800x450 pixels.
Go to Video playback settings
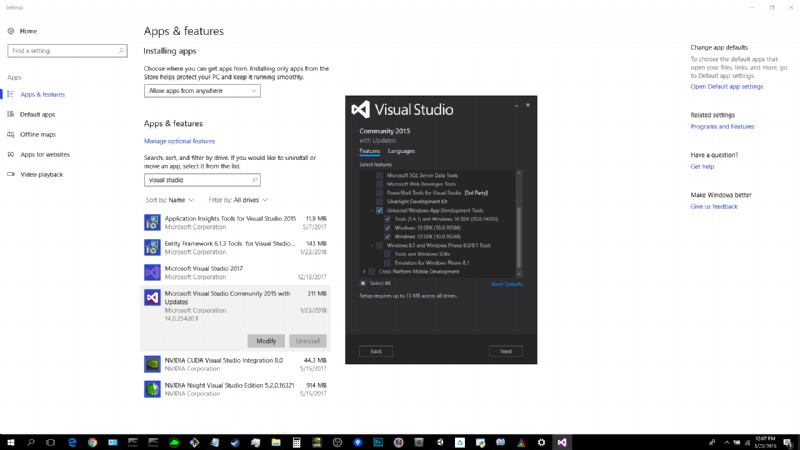pyautogui.click(x=42, y=175)
